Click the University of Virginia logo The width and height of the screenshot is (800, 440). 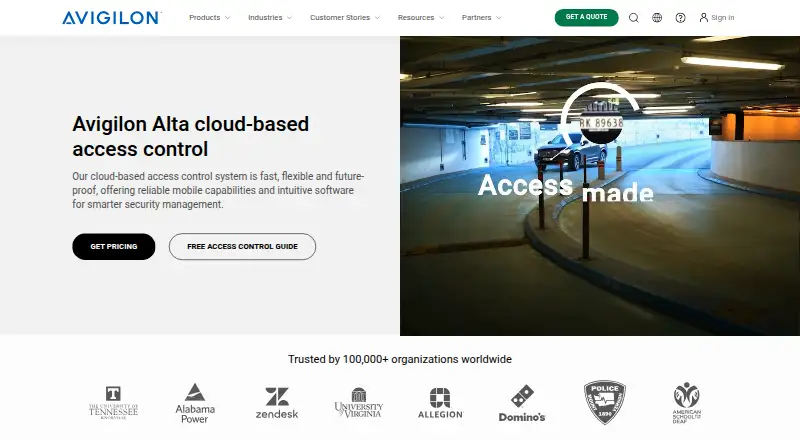point(359,403)
